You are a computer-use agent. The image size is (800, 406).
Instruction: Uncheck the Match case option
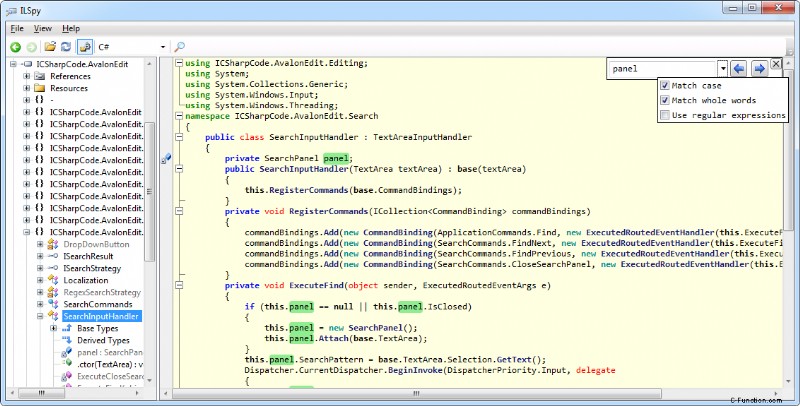665,86
